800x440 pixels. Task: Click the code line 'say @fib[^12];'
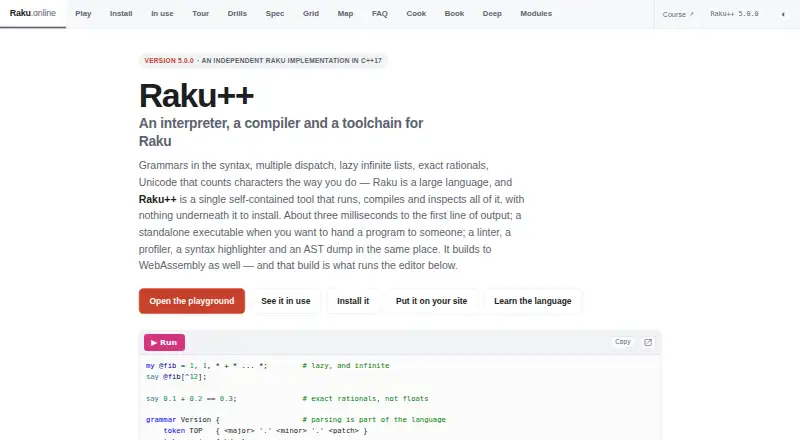(177, 377)
